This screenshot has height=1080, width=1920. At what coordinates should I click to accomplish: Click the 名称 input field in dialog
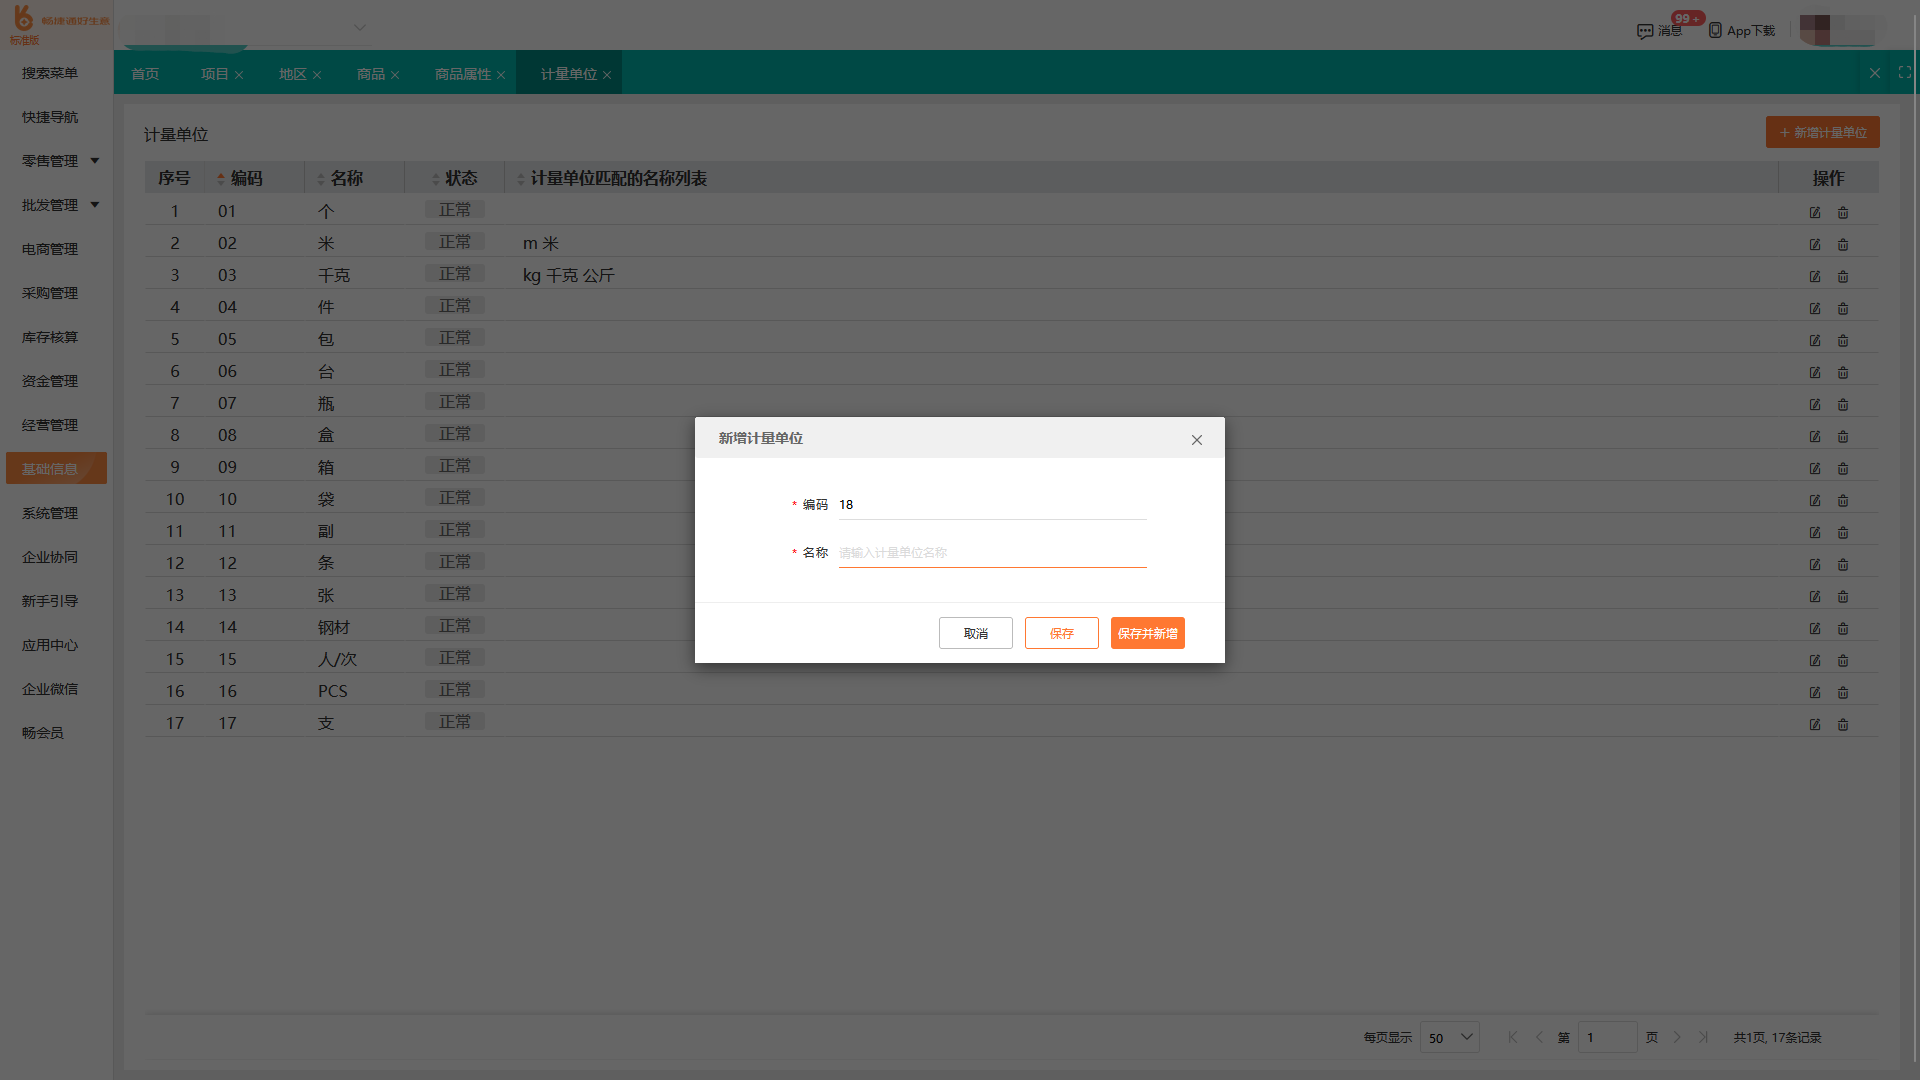(x=990, y=553)
